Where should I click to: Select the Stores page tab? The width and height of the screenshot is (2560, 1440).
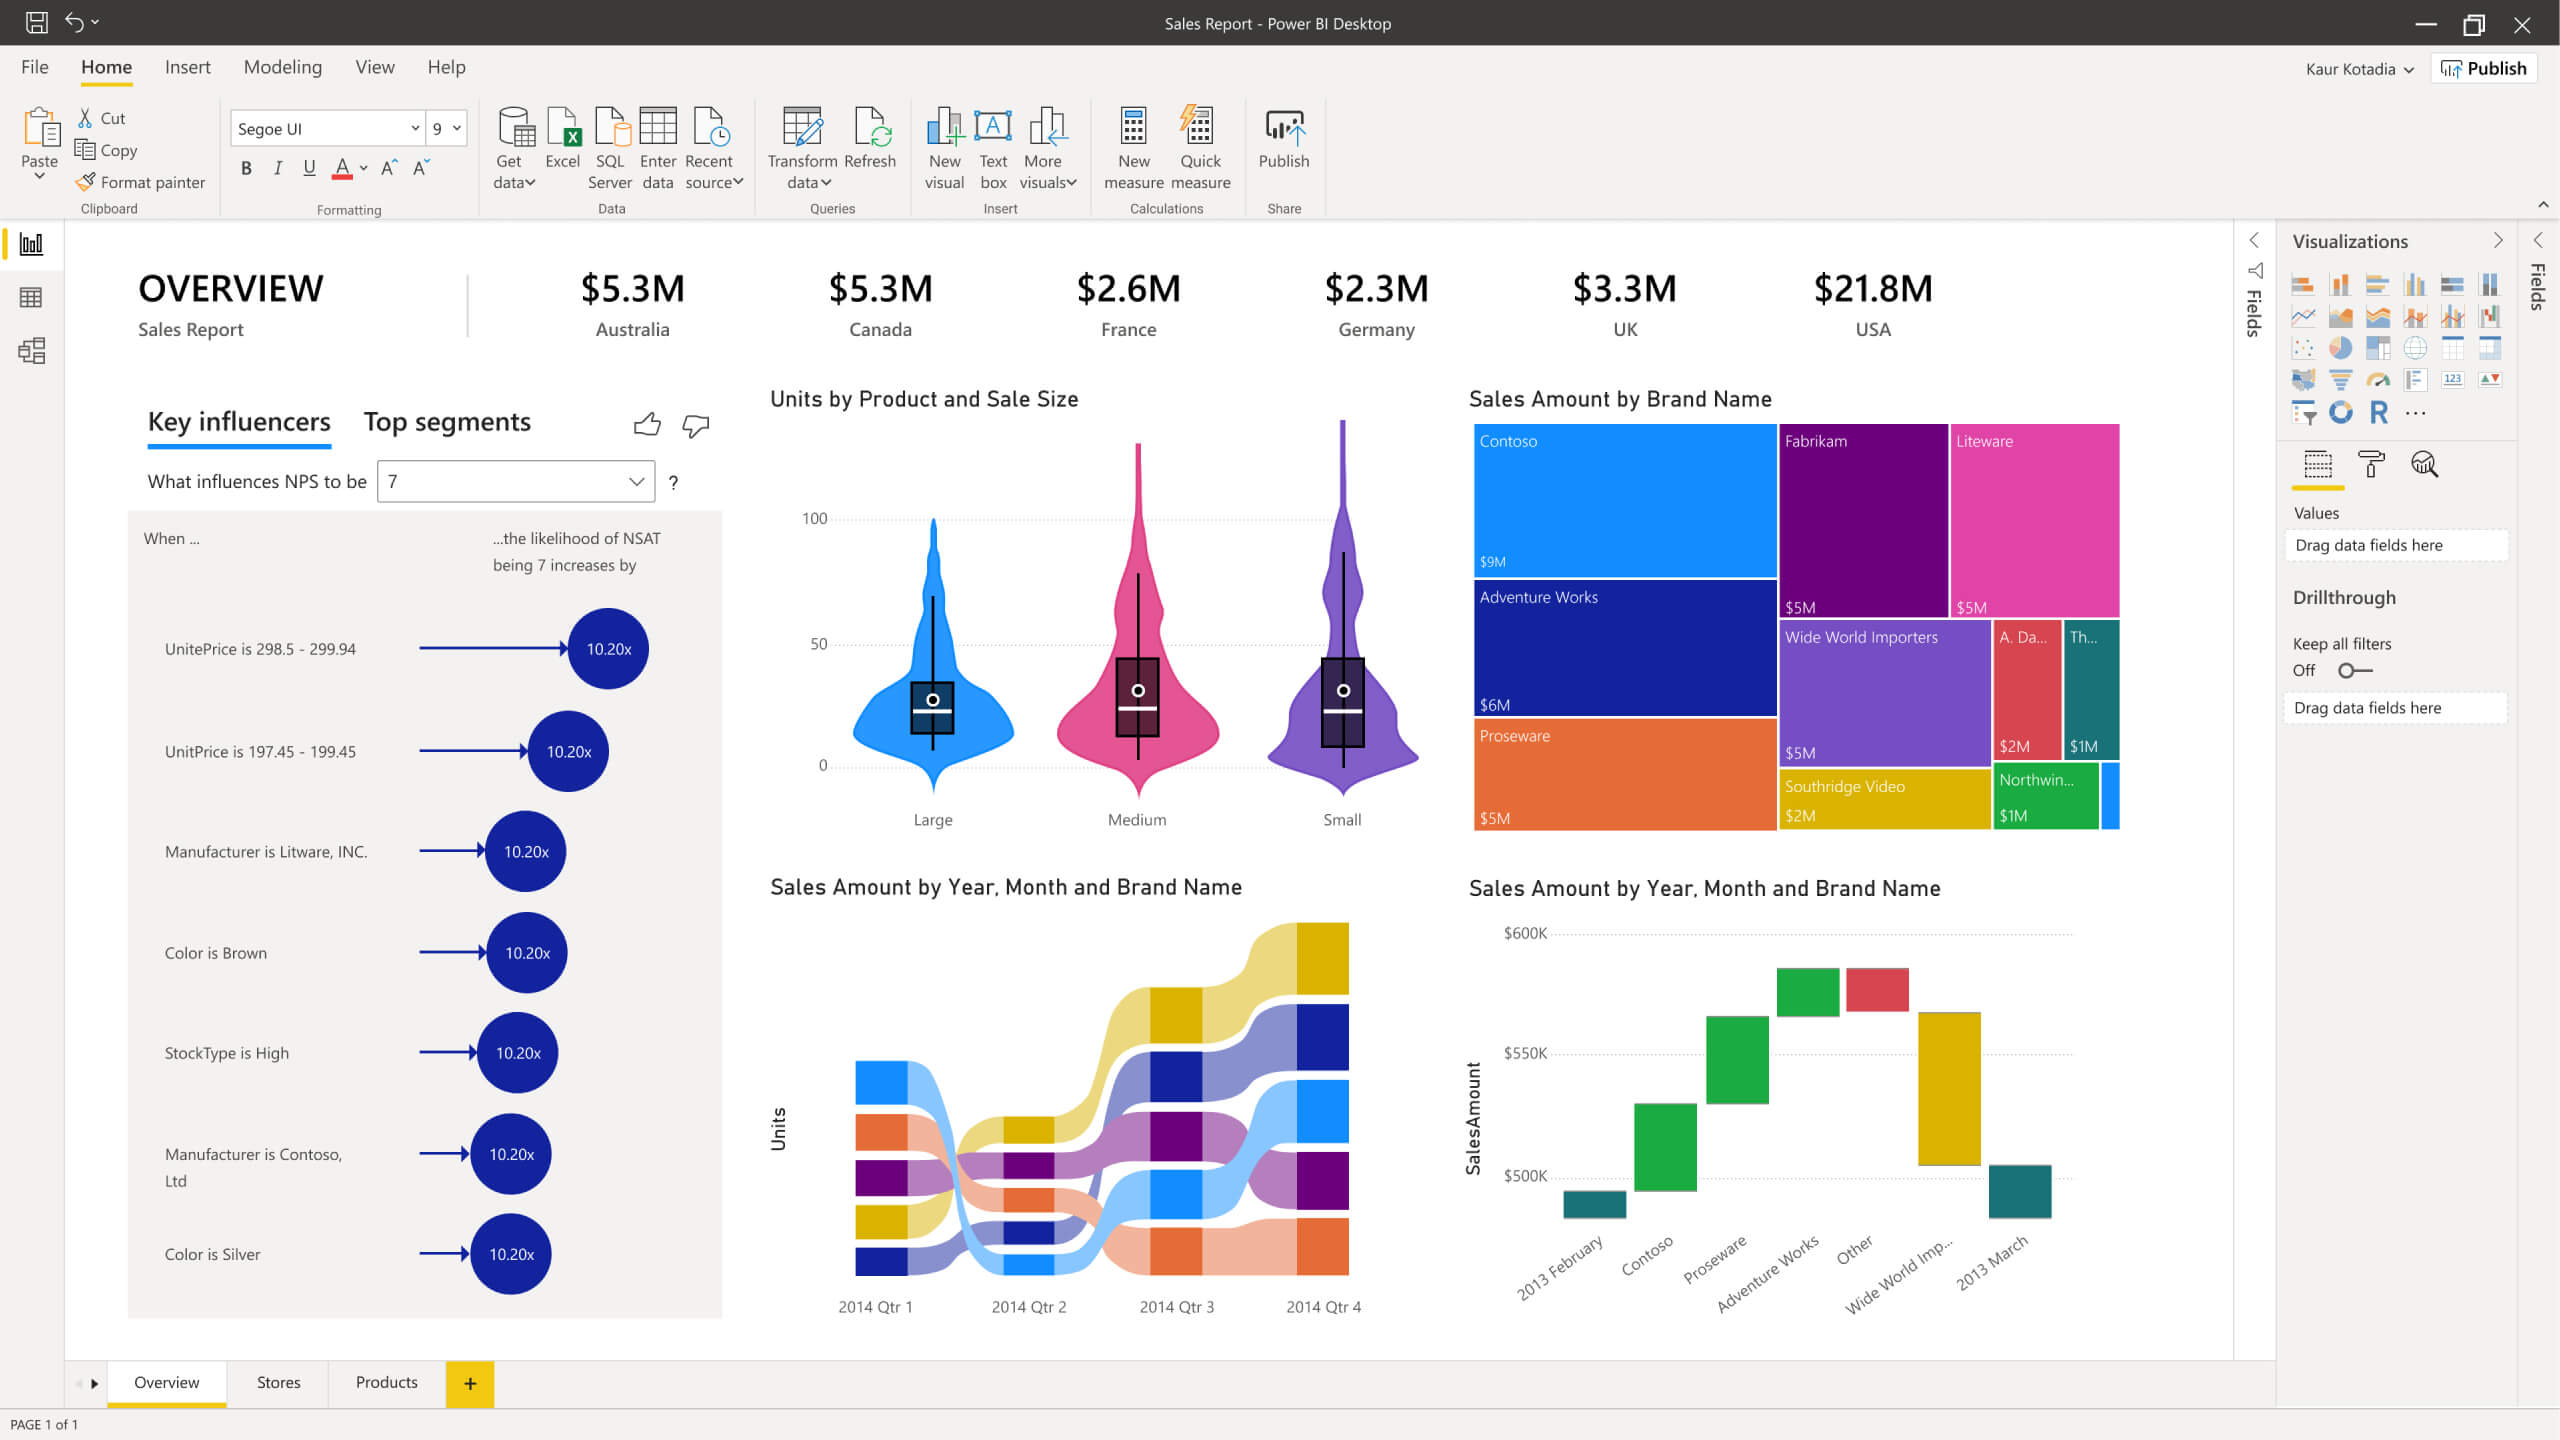(276, 1382)
